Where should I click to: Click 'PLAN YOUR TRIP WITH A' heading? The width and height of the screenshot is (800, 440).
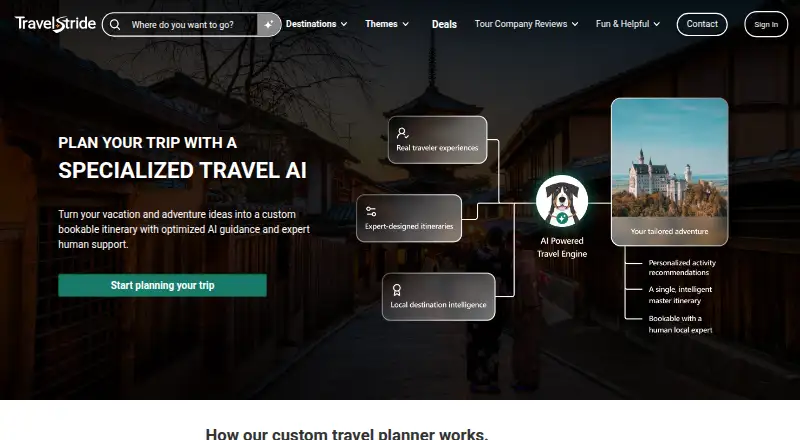[147, 143]
